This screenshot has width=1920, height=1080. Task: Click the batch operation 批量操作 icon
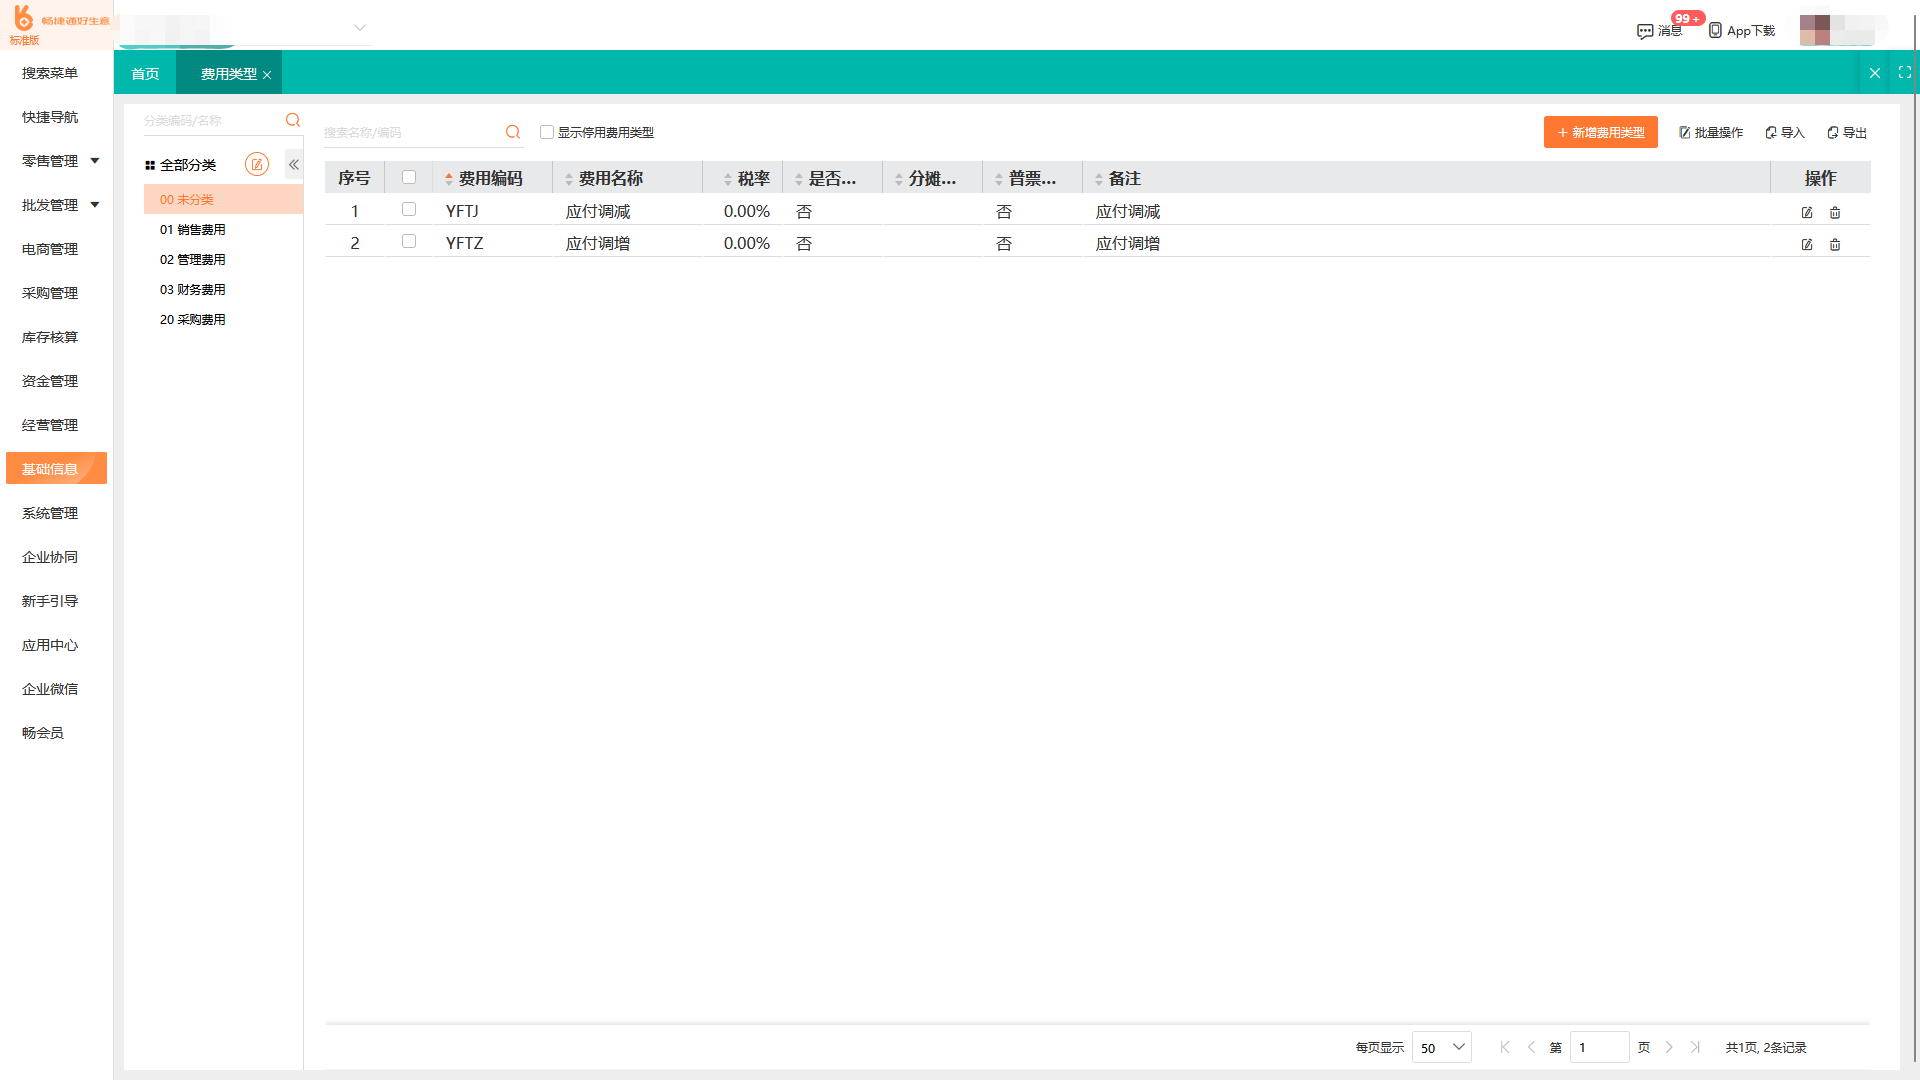(x=1710, y=132)
